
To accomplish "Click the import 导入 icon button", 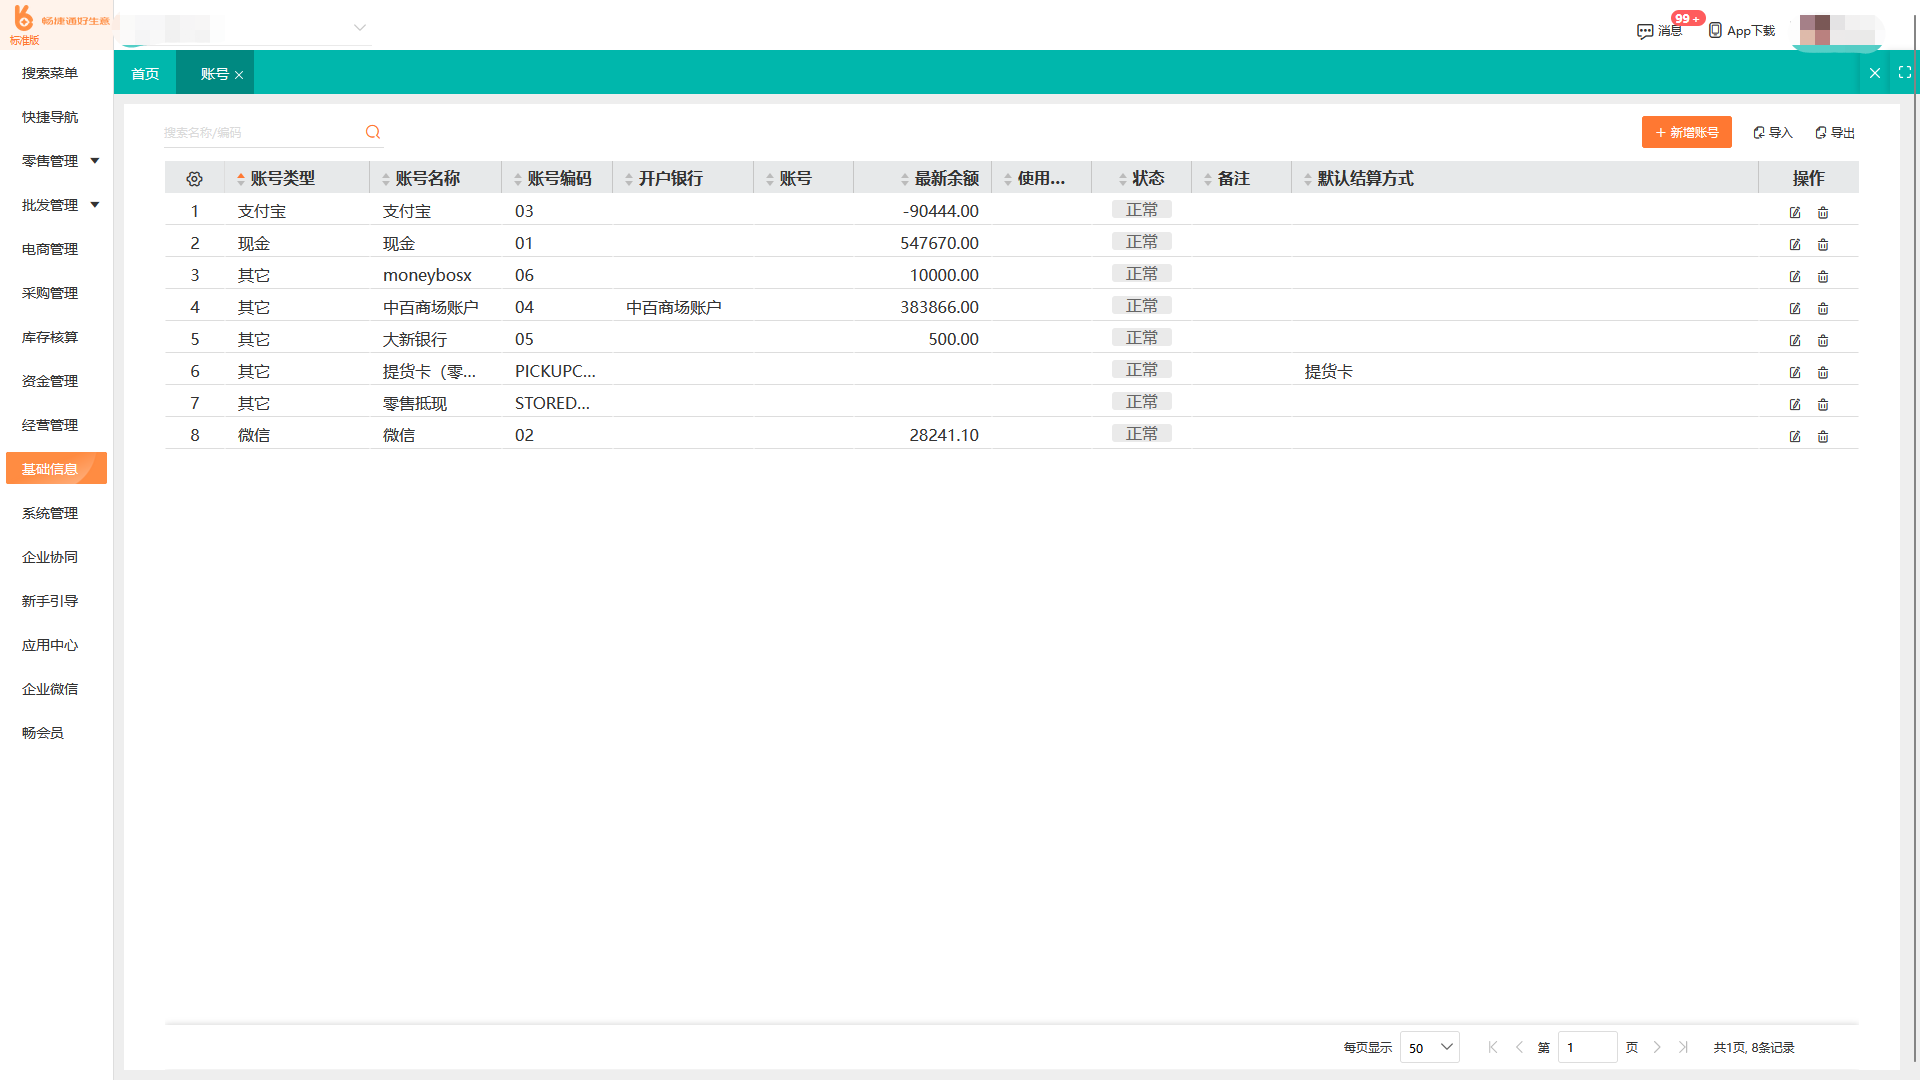I will tap(1772, 132).
